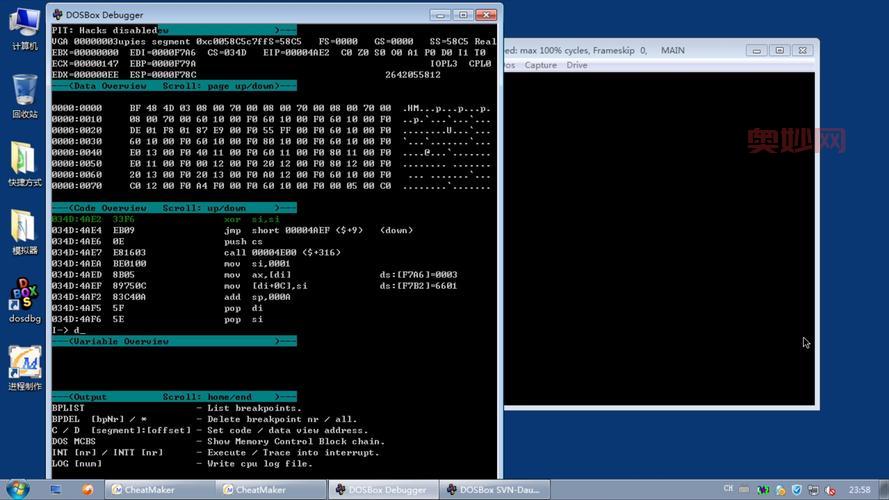889x500 pixels.
Task: Click the Firefox icon in the taskbar
Action: (x=87, y=489)
